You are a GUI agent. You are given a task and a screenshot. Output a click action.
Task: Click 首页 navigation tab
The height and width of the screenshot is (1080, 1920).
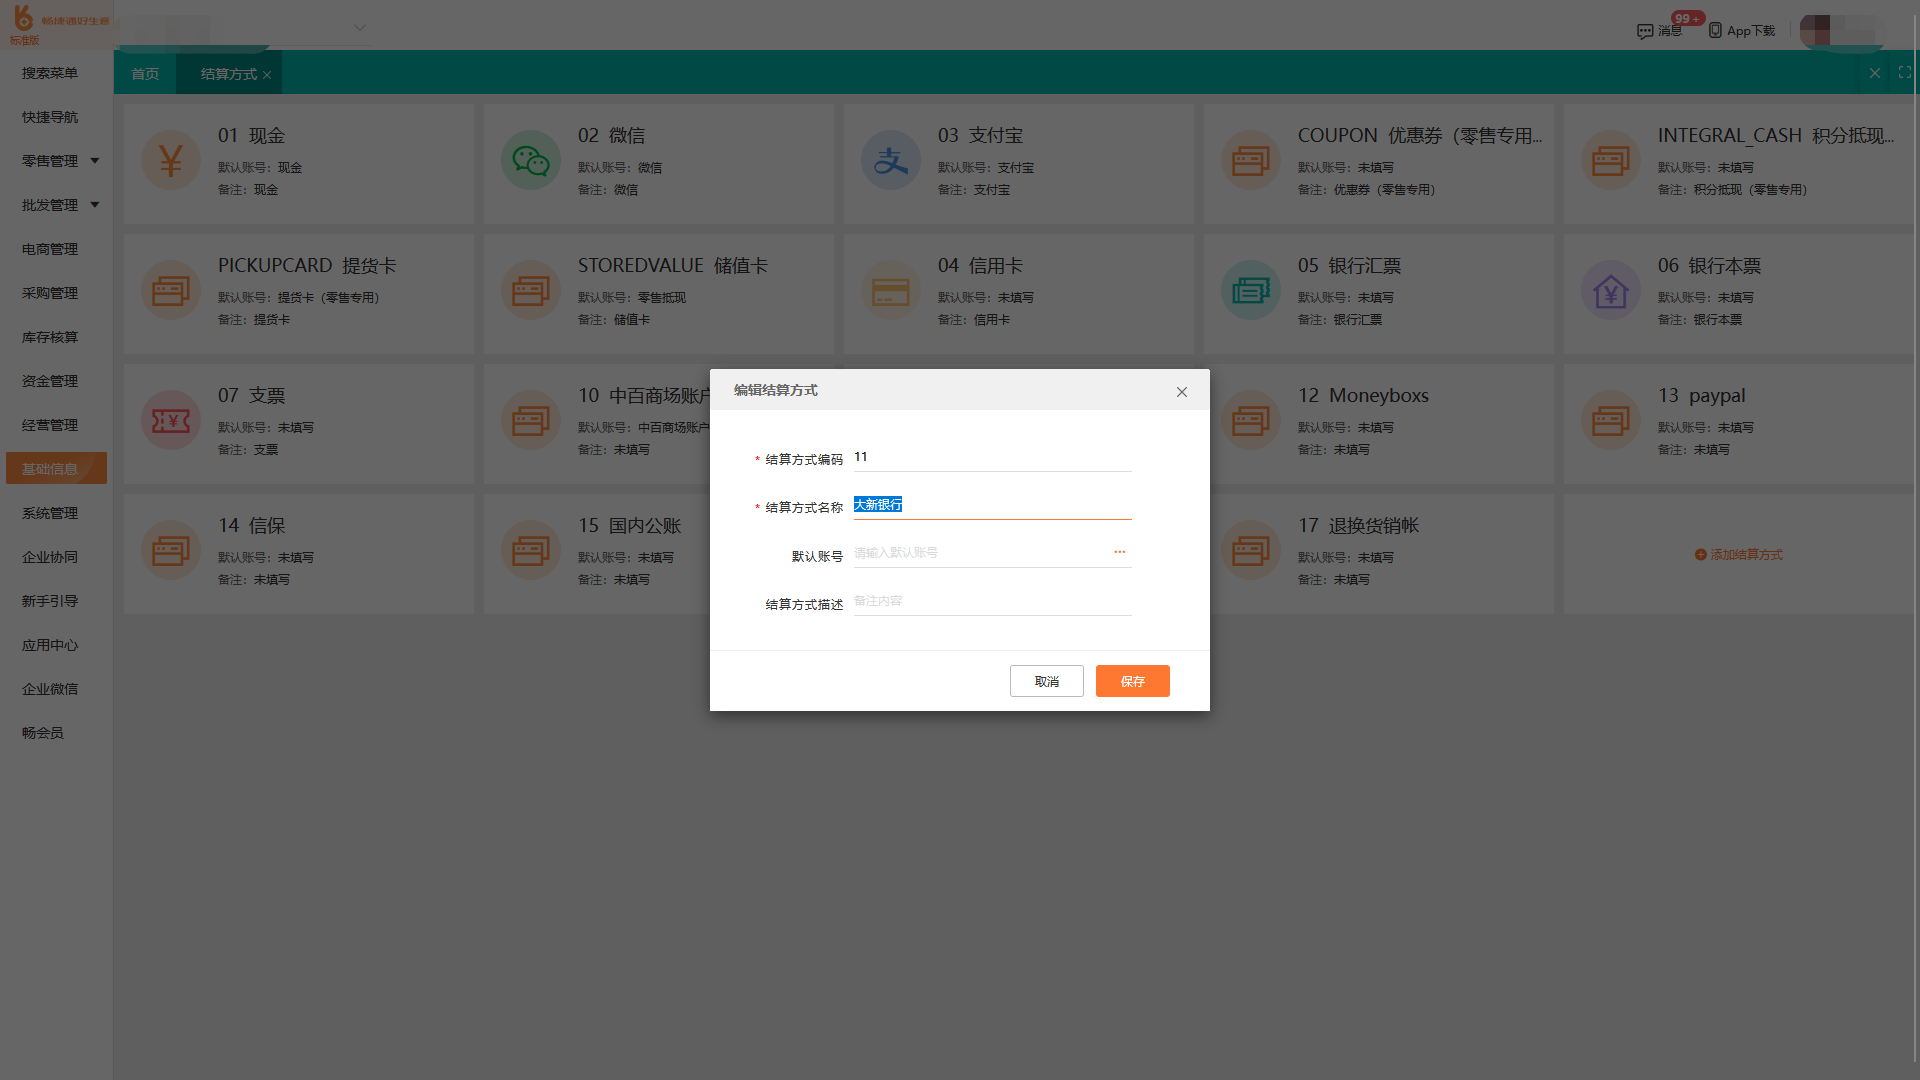pyautogui.click(x=145, y=73)
